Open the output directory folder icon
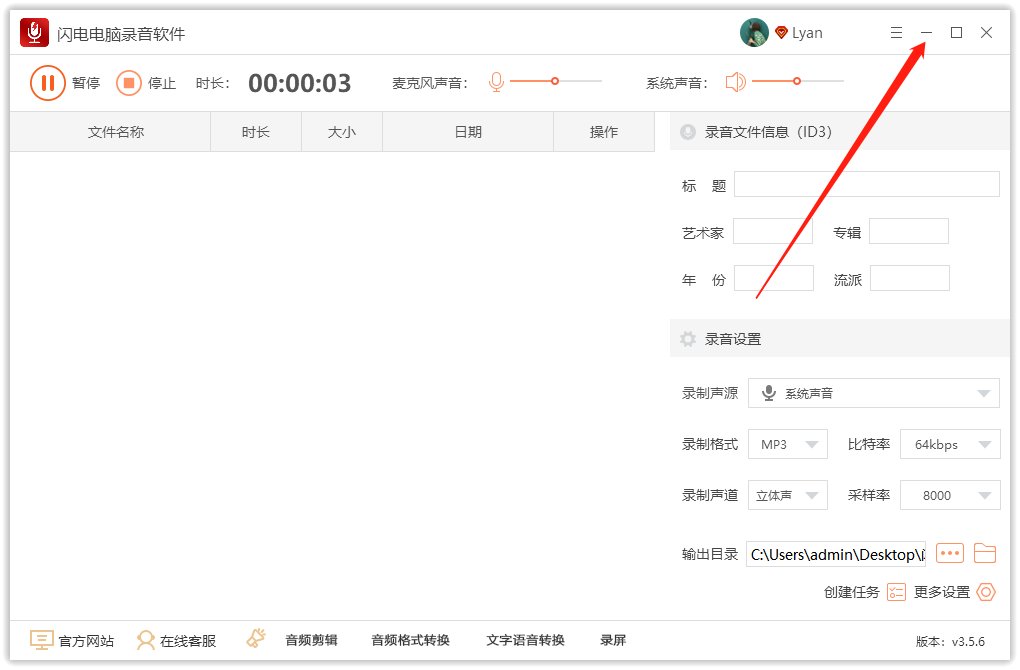 coord(985,553)
